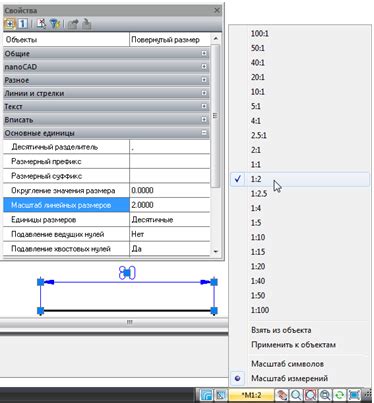The width and height of the screenshot is (374, 403).
Task: Click the Размерный суффикс value field
Action: click(x=170, y=176)
